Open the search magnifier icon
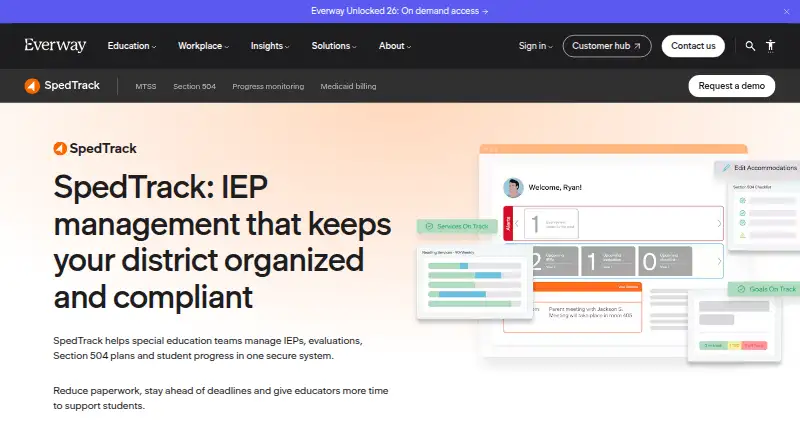 click(750, 46)
